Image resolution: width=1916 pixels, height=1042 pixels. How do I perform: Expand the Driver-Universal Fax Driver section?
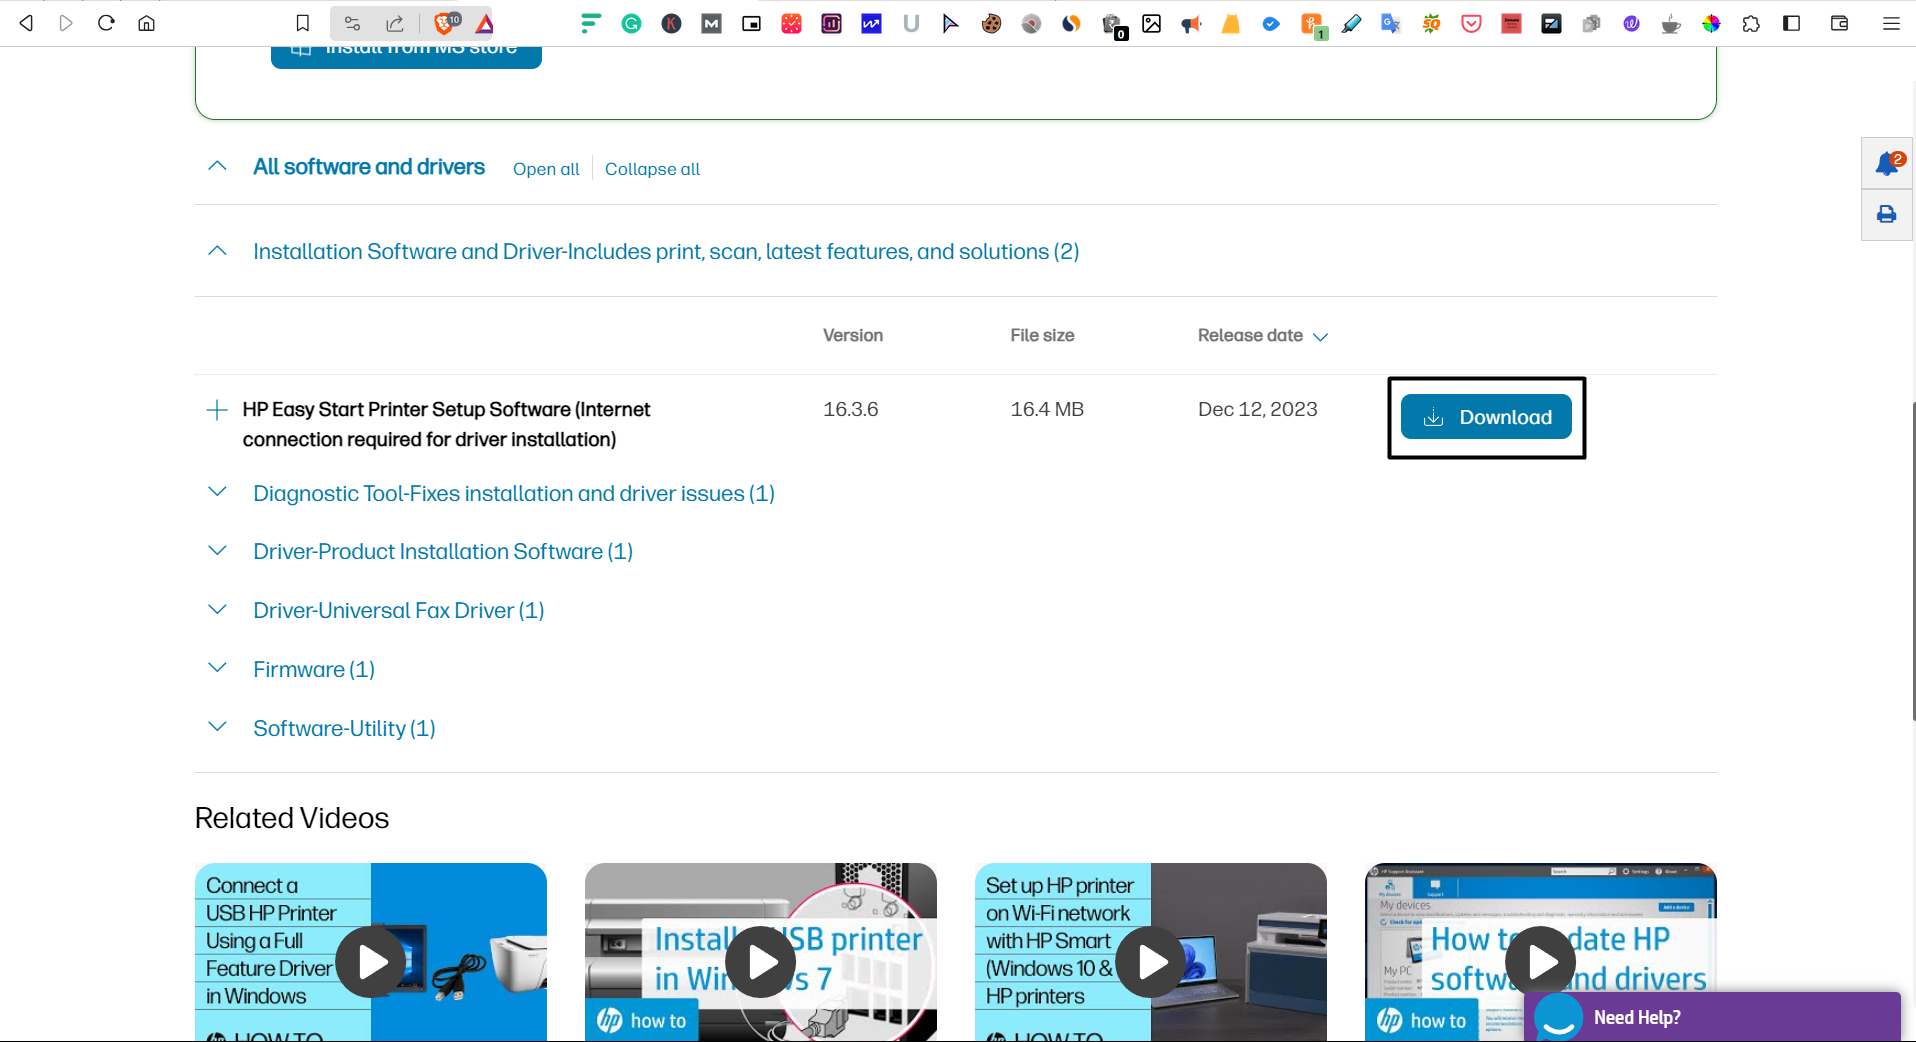(217, 610)
